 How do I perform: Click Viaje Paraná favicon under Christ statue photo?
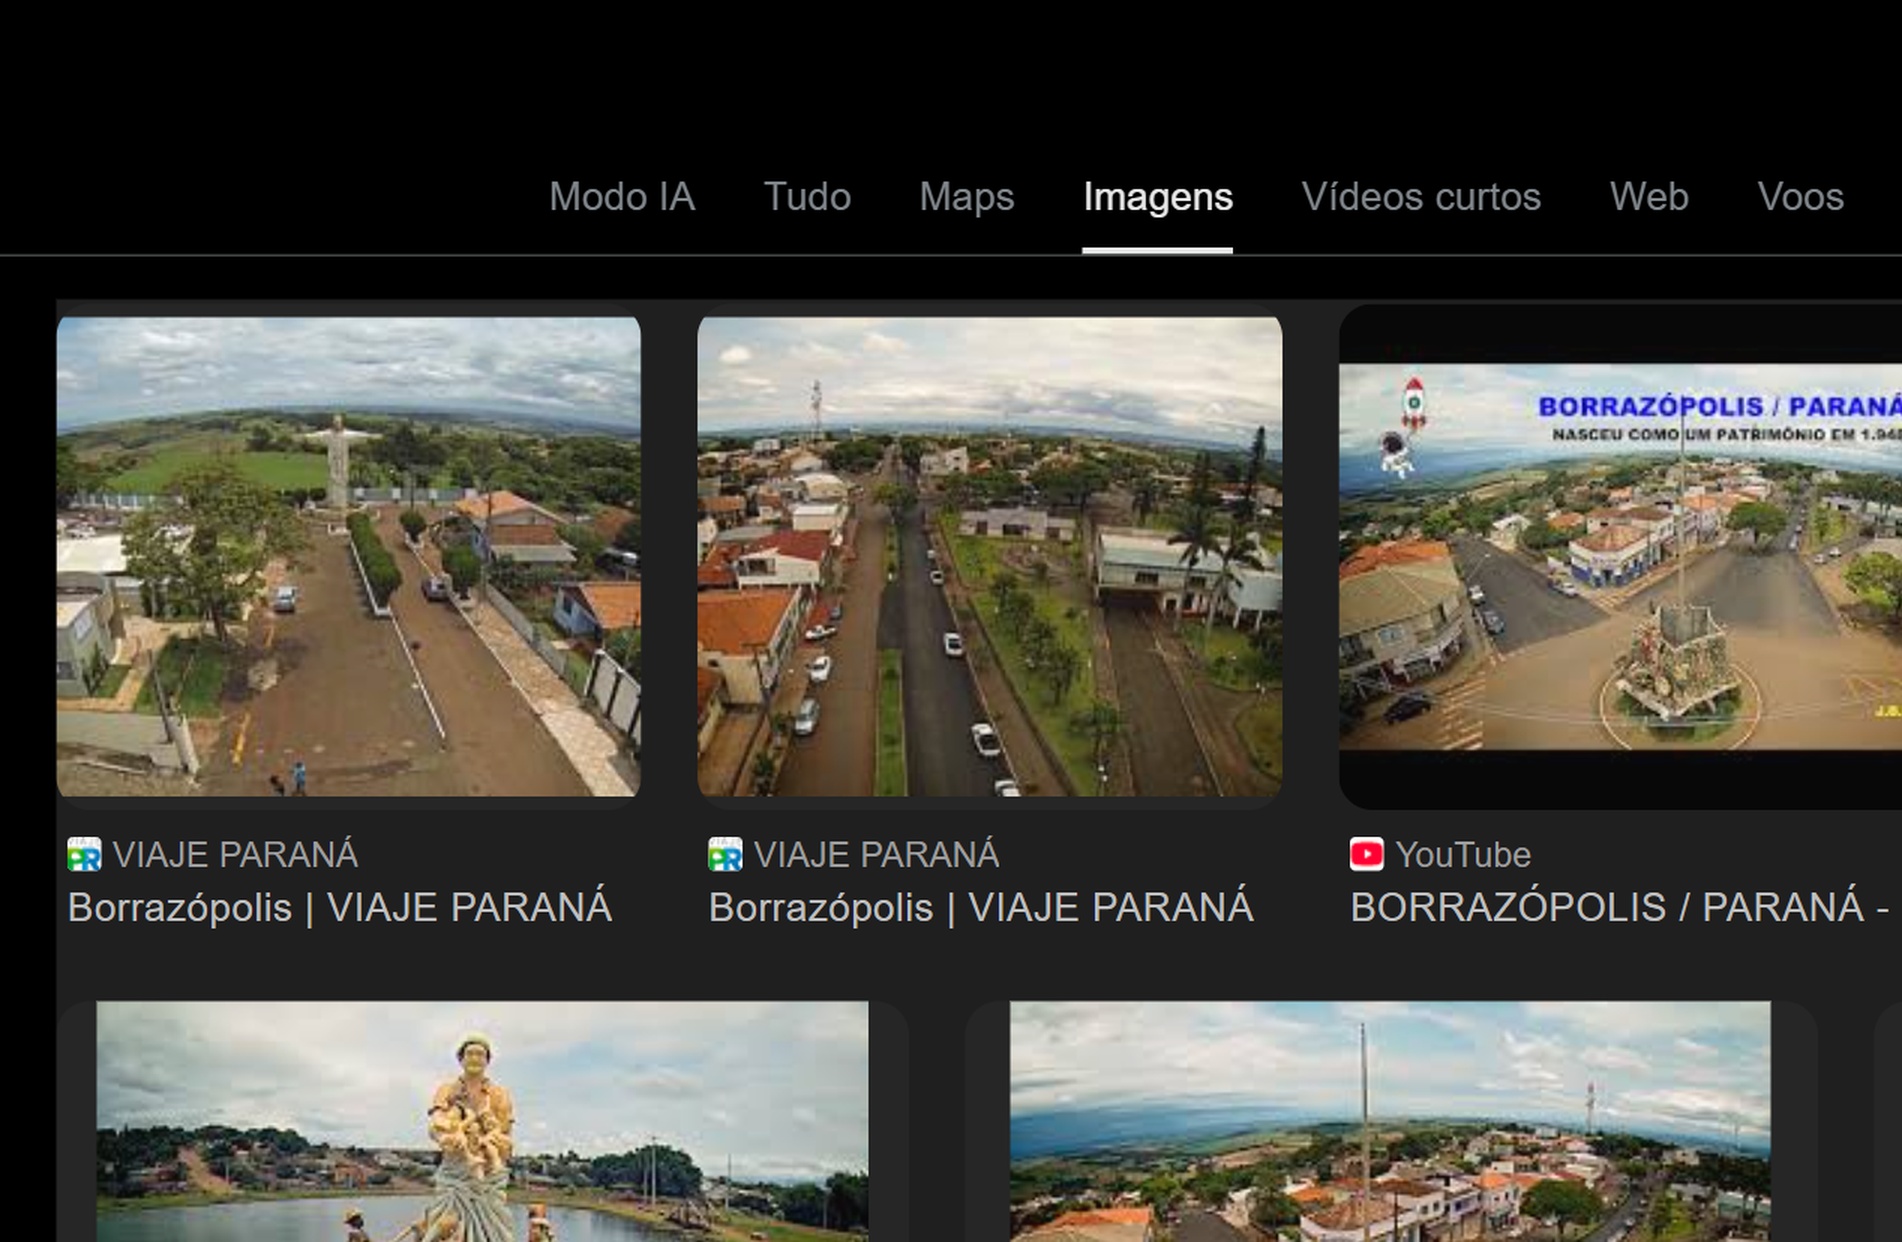(x=84, y=854)
